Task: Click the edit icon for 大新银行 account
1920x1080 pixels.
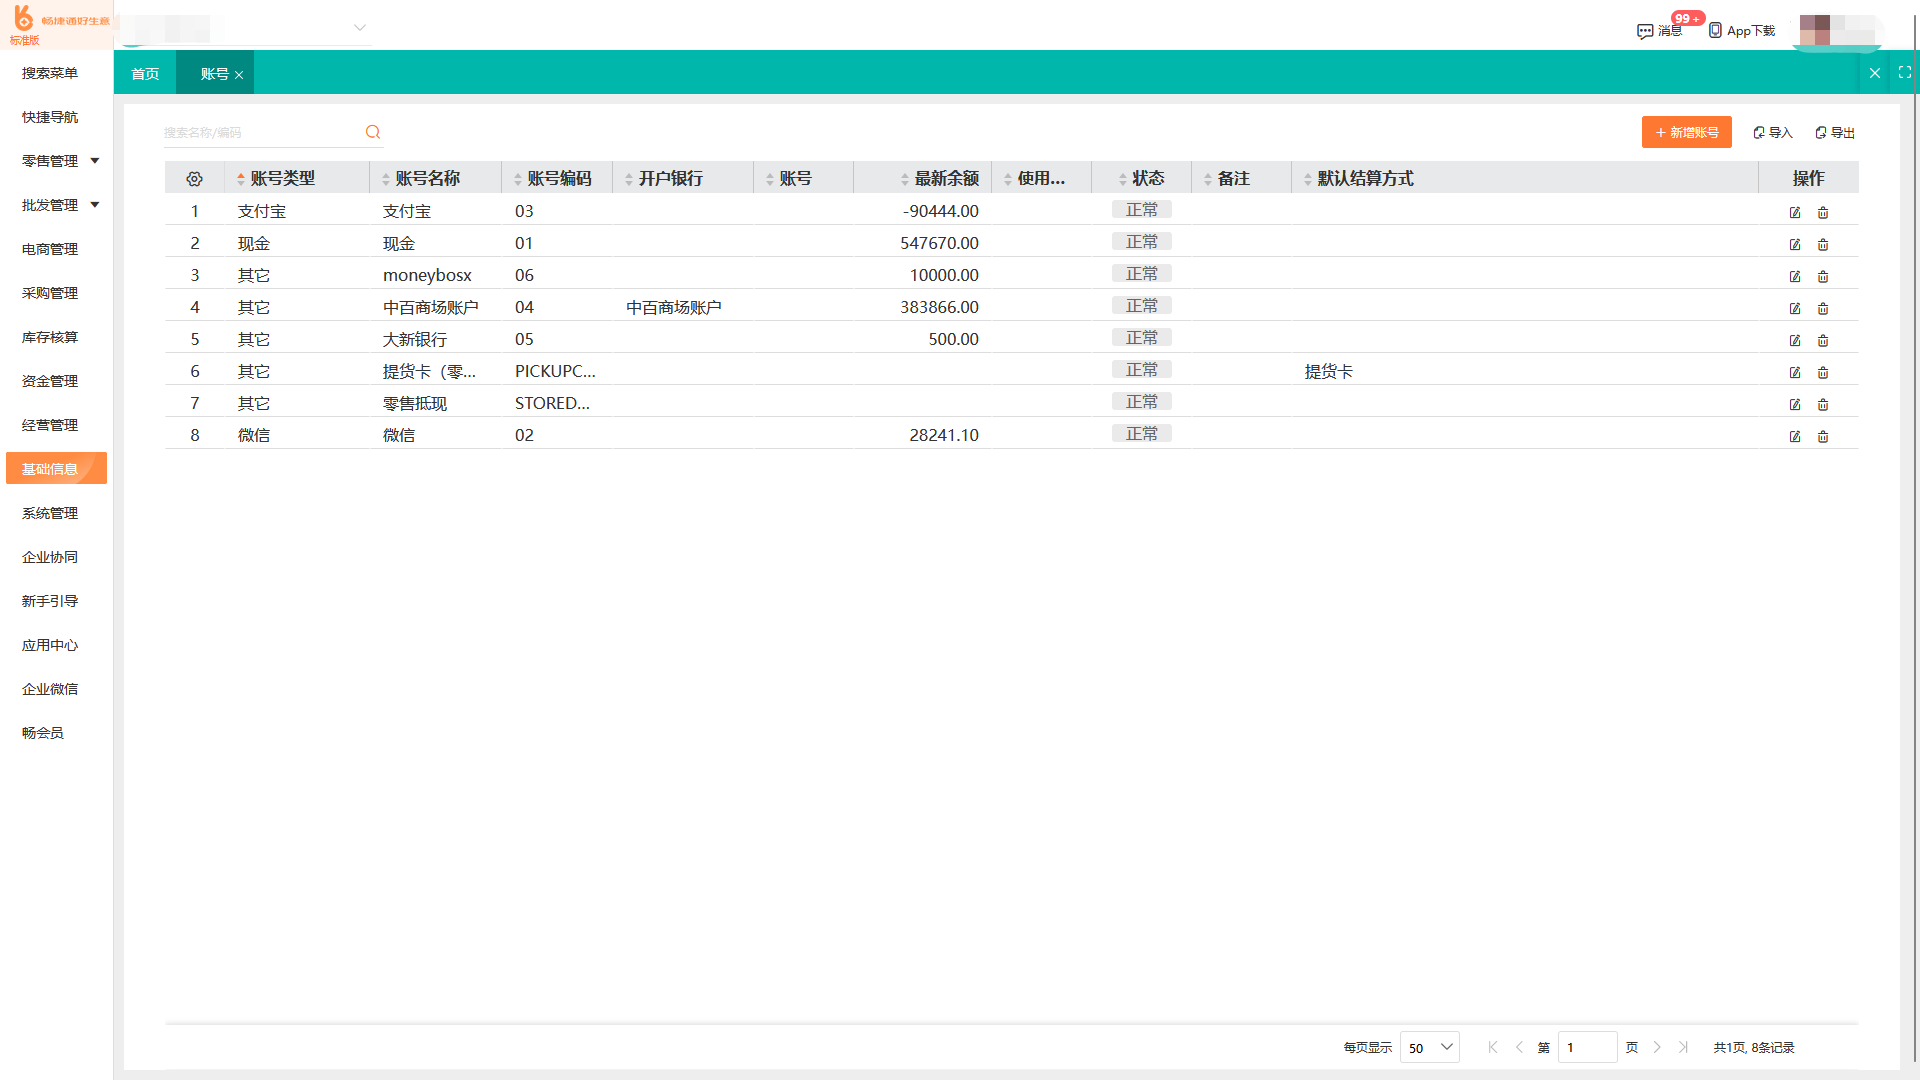Action: click(1795, 339)
